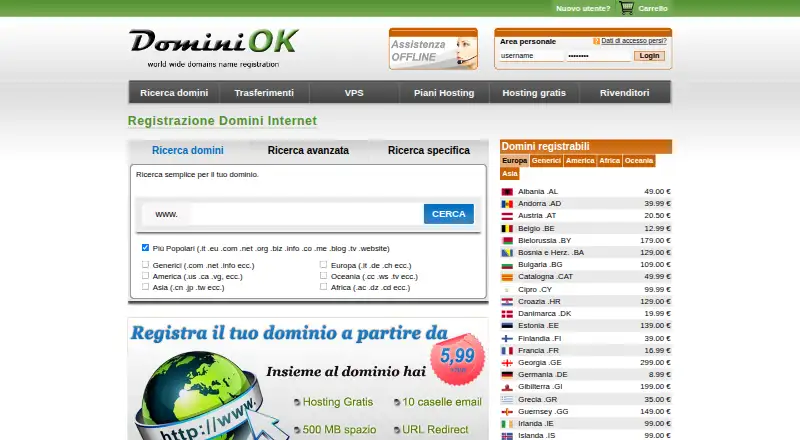
Task: Click the Belgio flag icon
Action: point(507,229)
